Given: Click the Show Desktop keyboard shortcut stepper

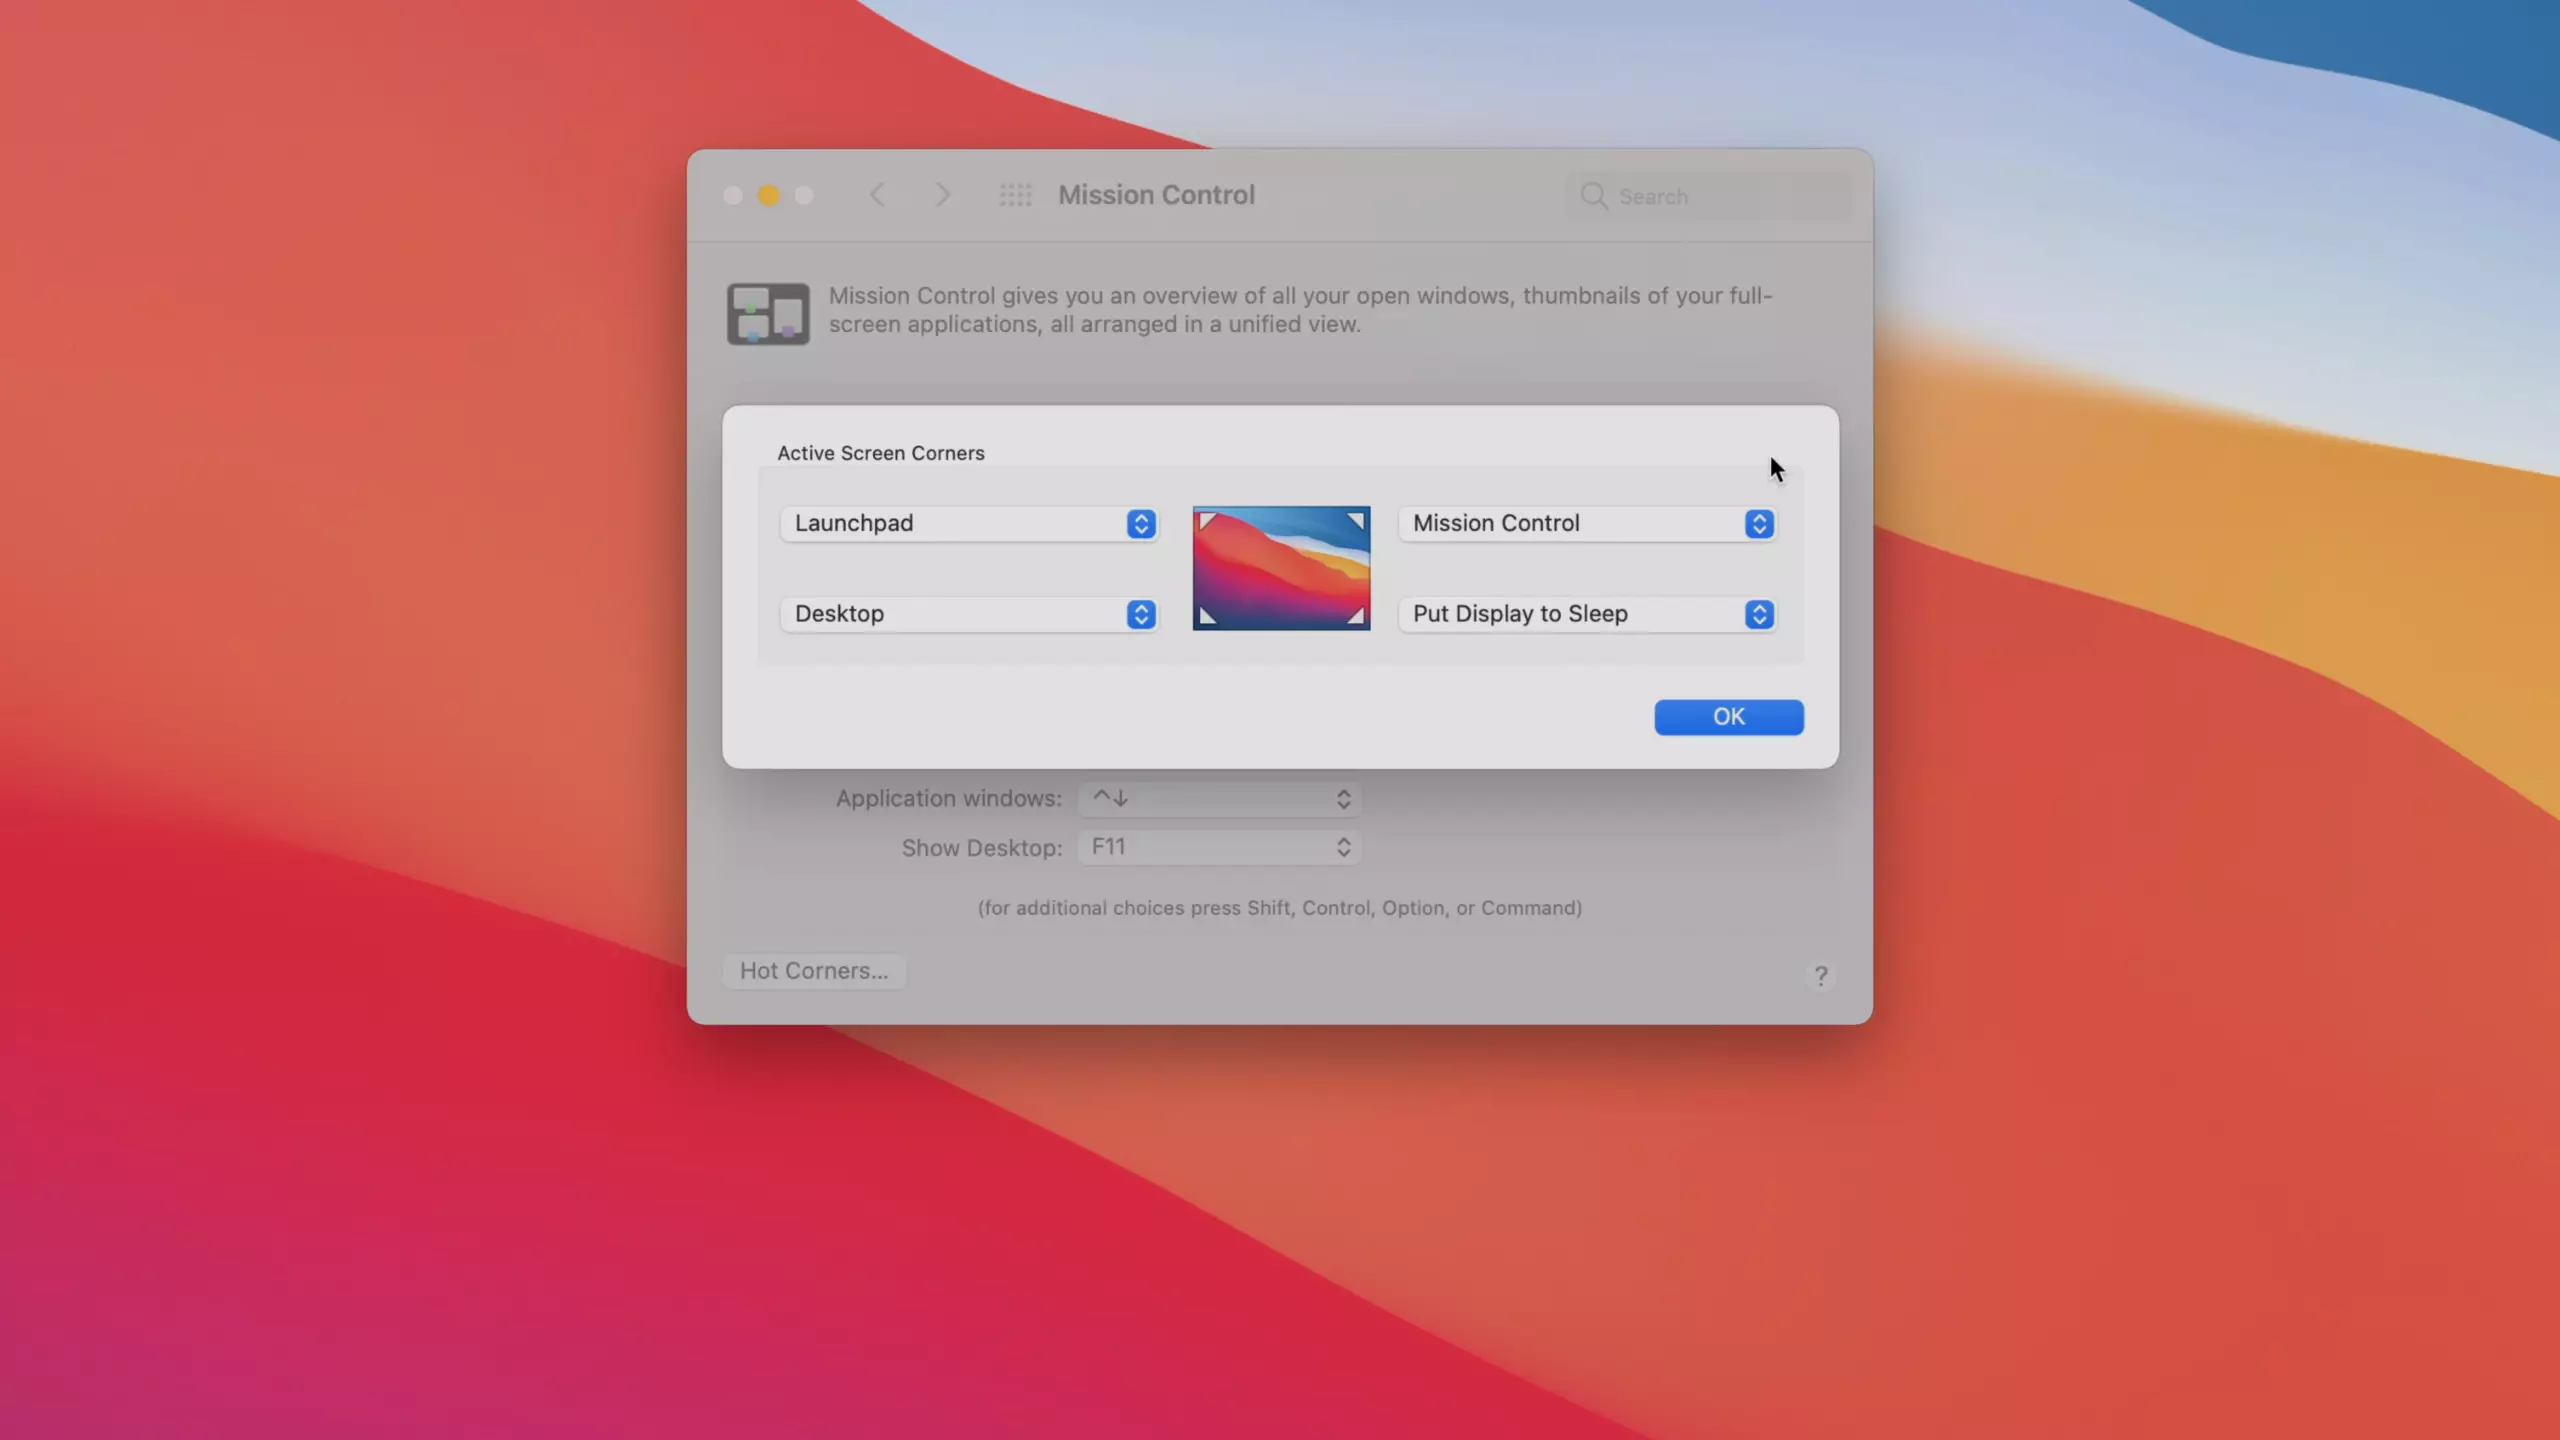Looking at the screenshot, I should point(1342,846).
